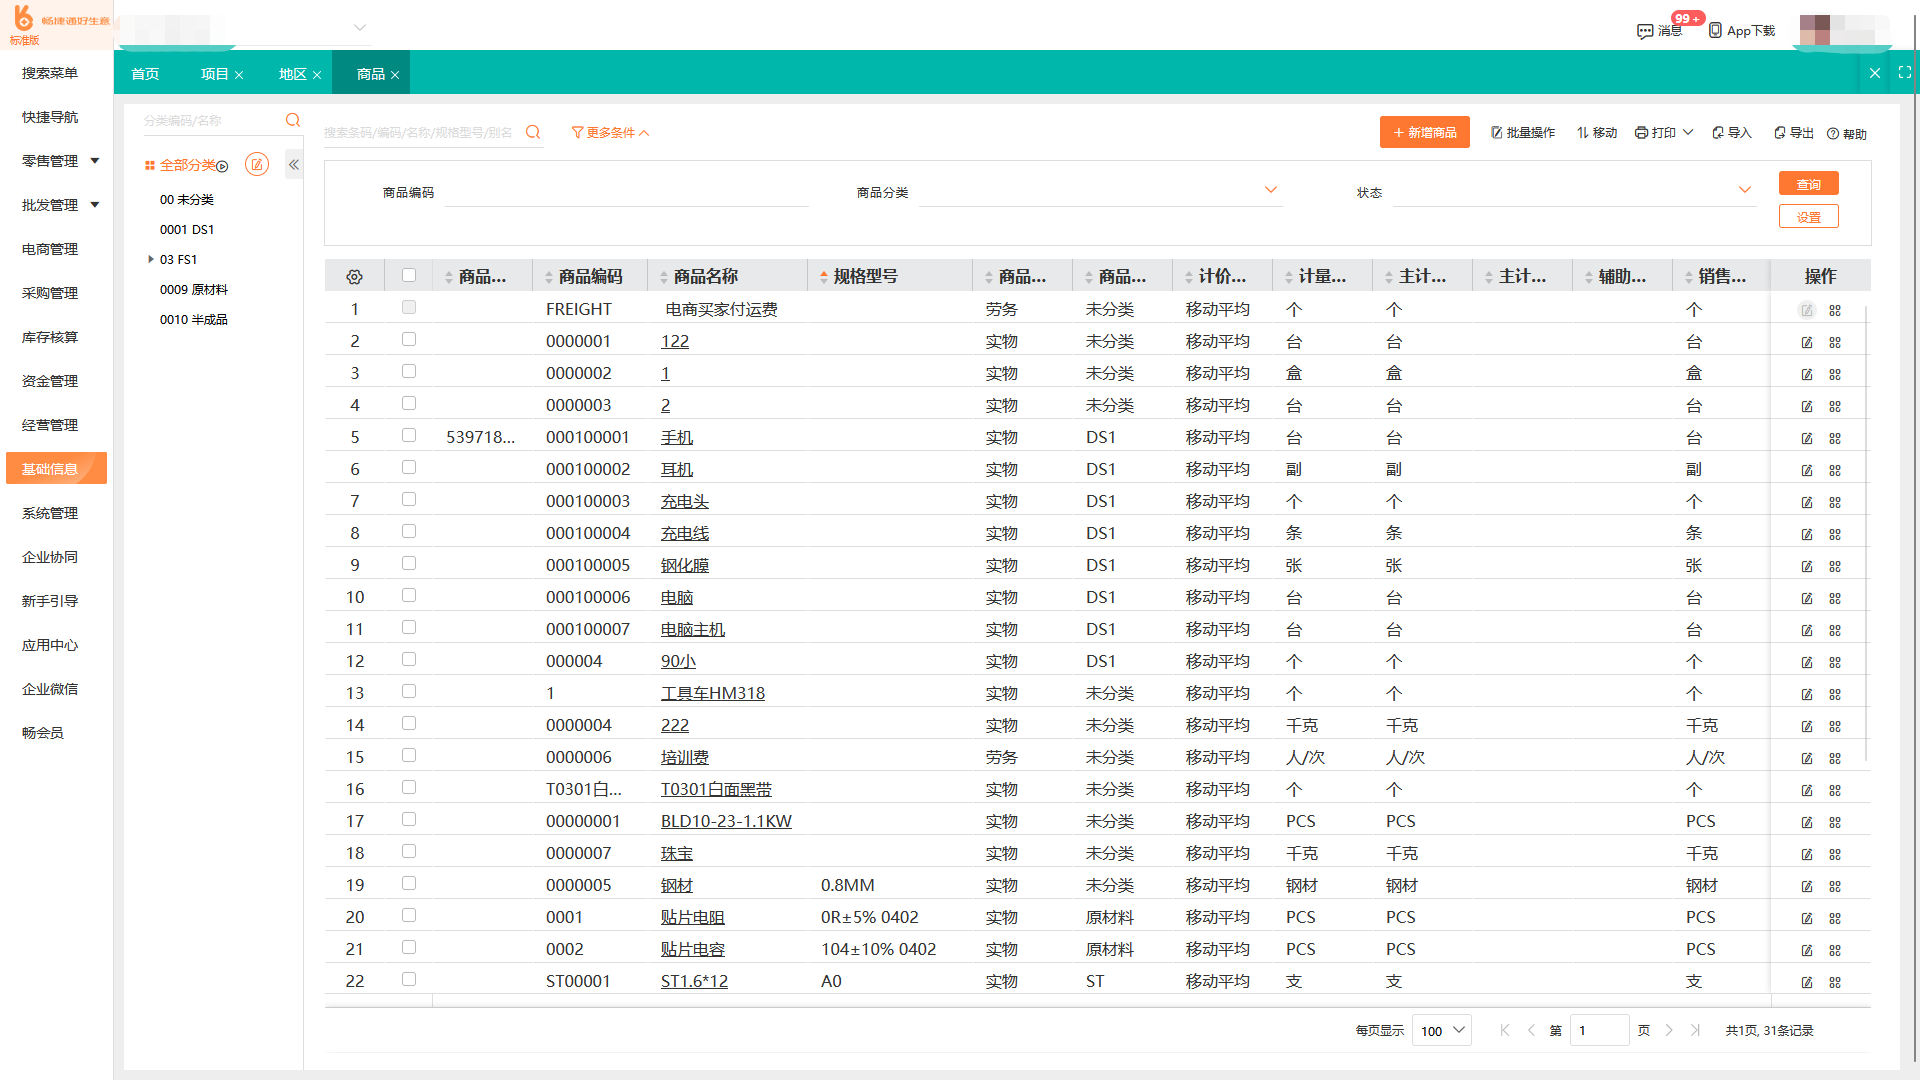
Task: Click 工具车HM318 product link
Action: coord(711,692)
